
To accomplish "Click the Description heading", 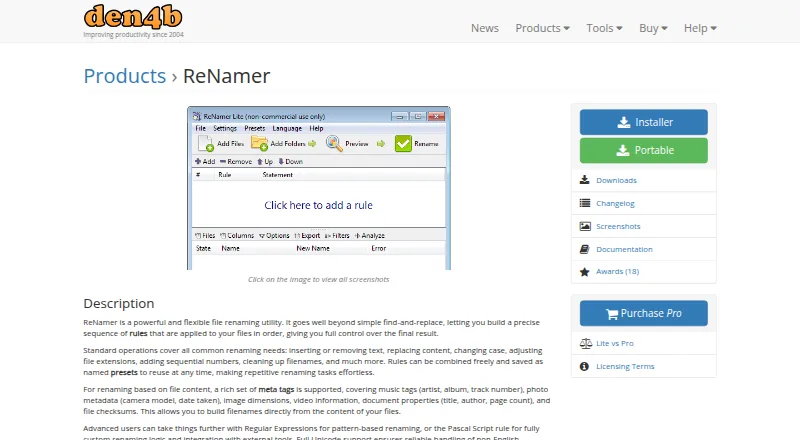I will [119, 304].
